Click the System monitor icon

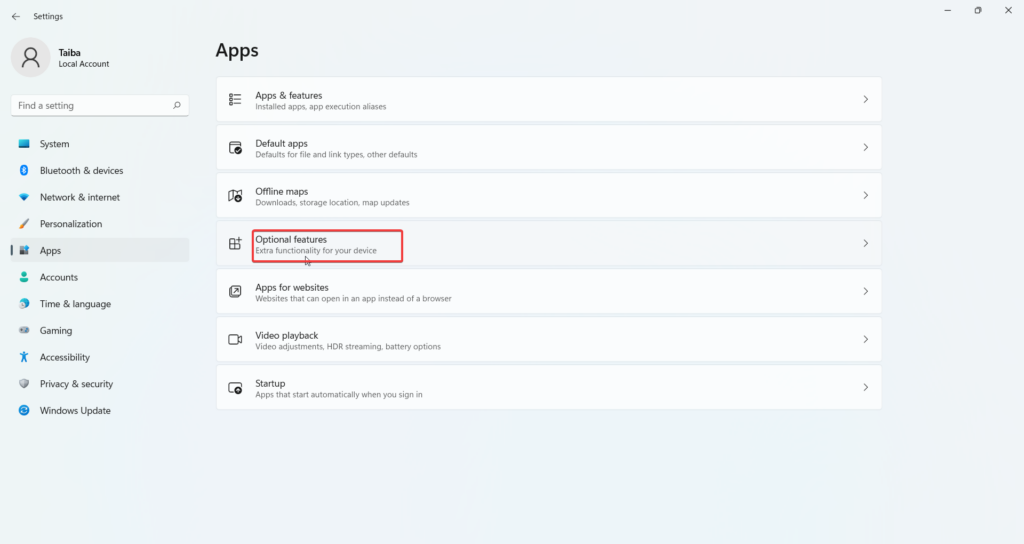24,144
